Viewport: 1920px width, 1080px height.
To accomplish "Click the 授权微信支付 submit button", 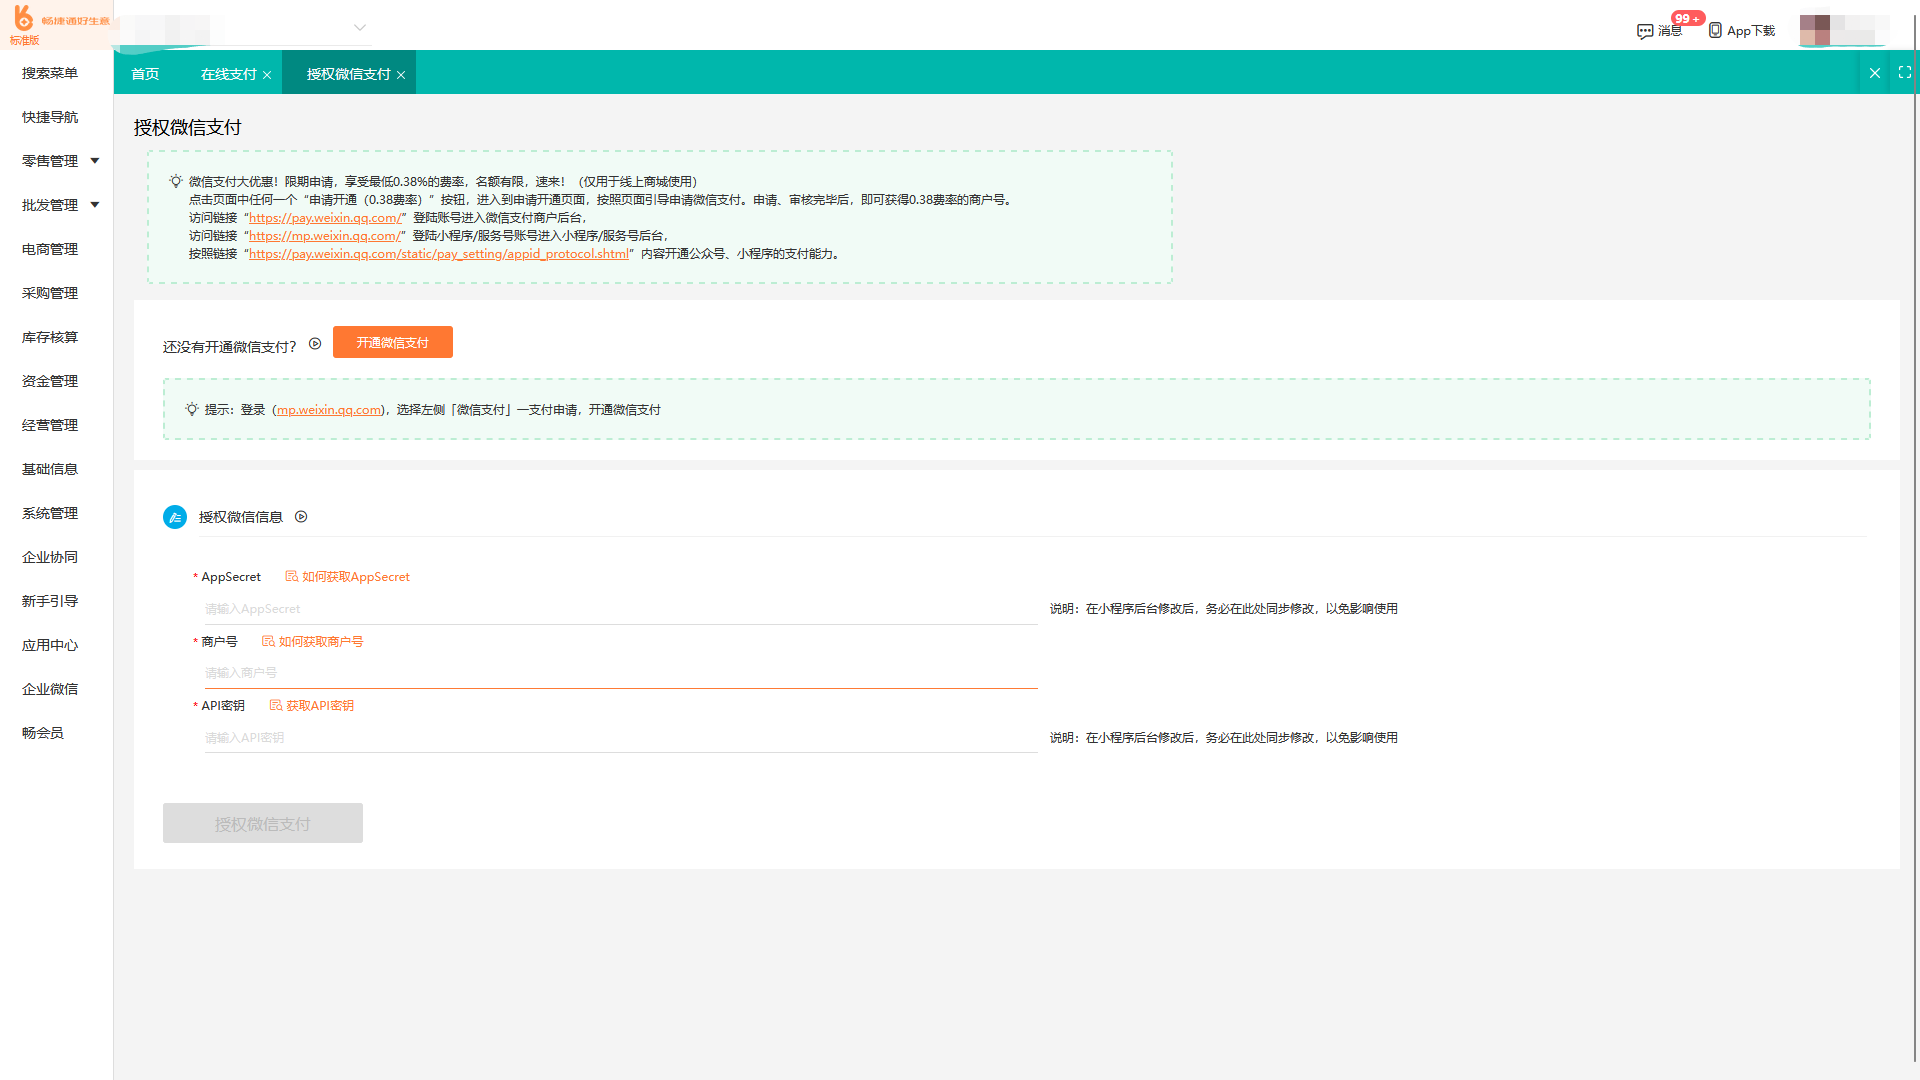I will pos(262,823).
